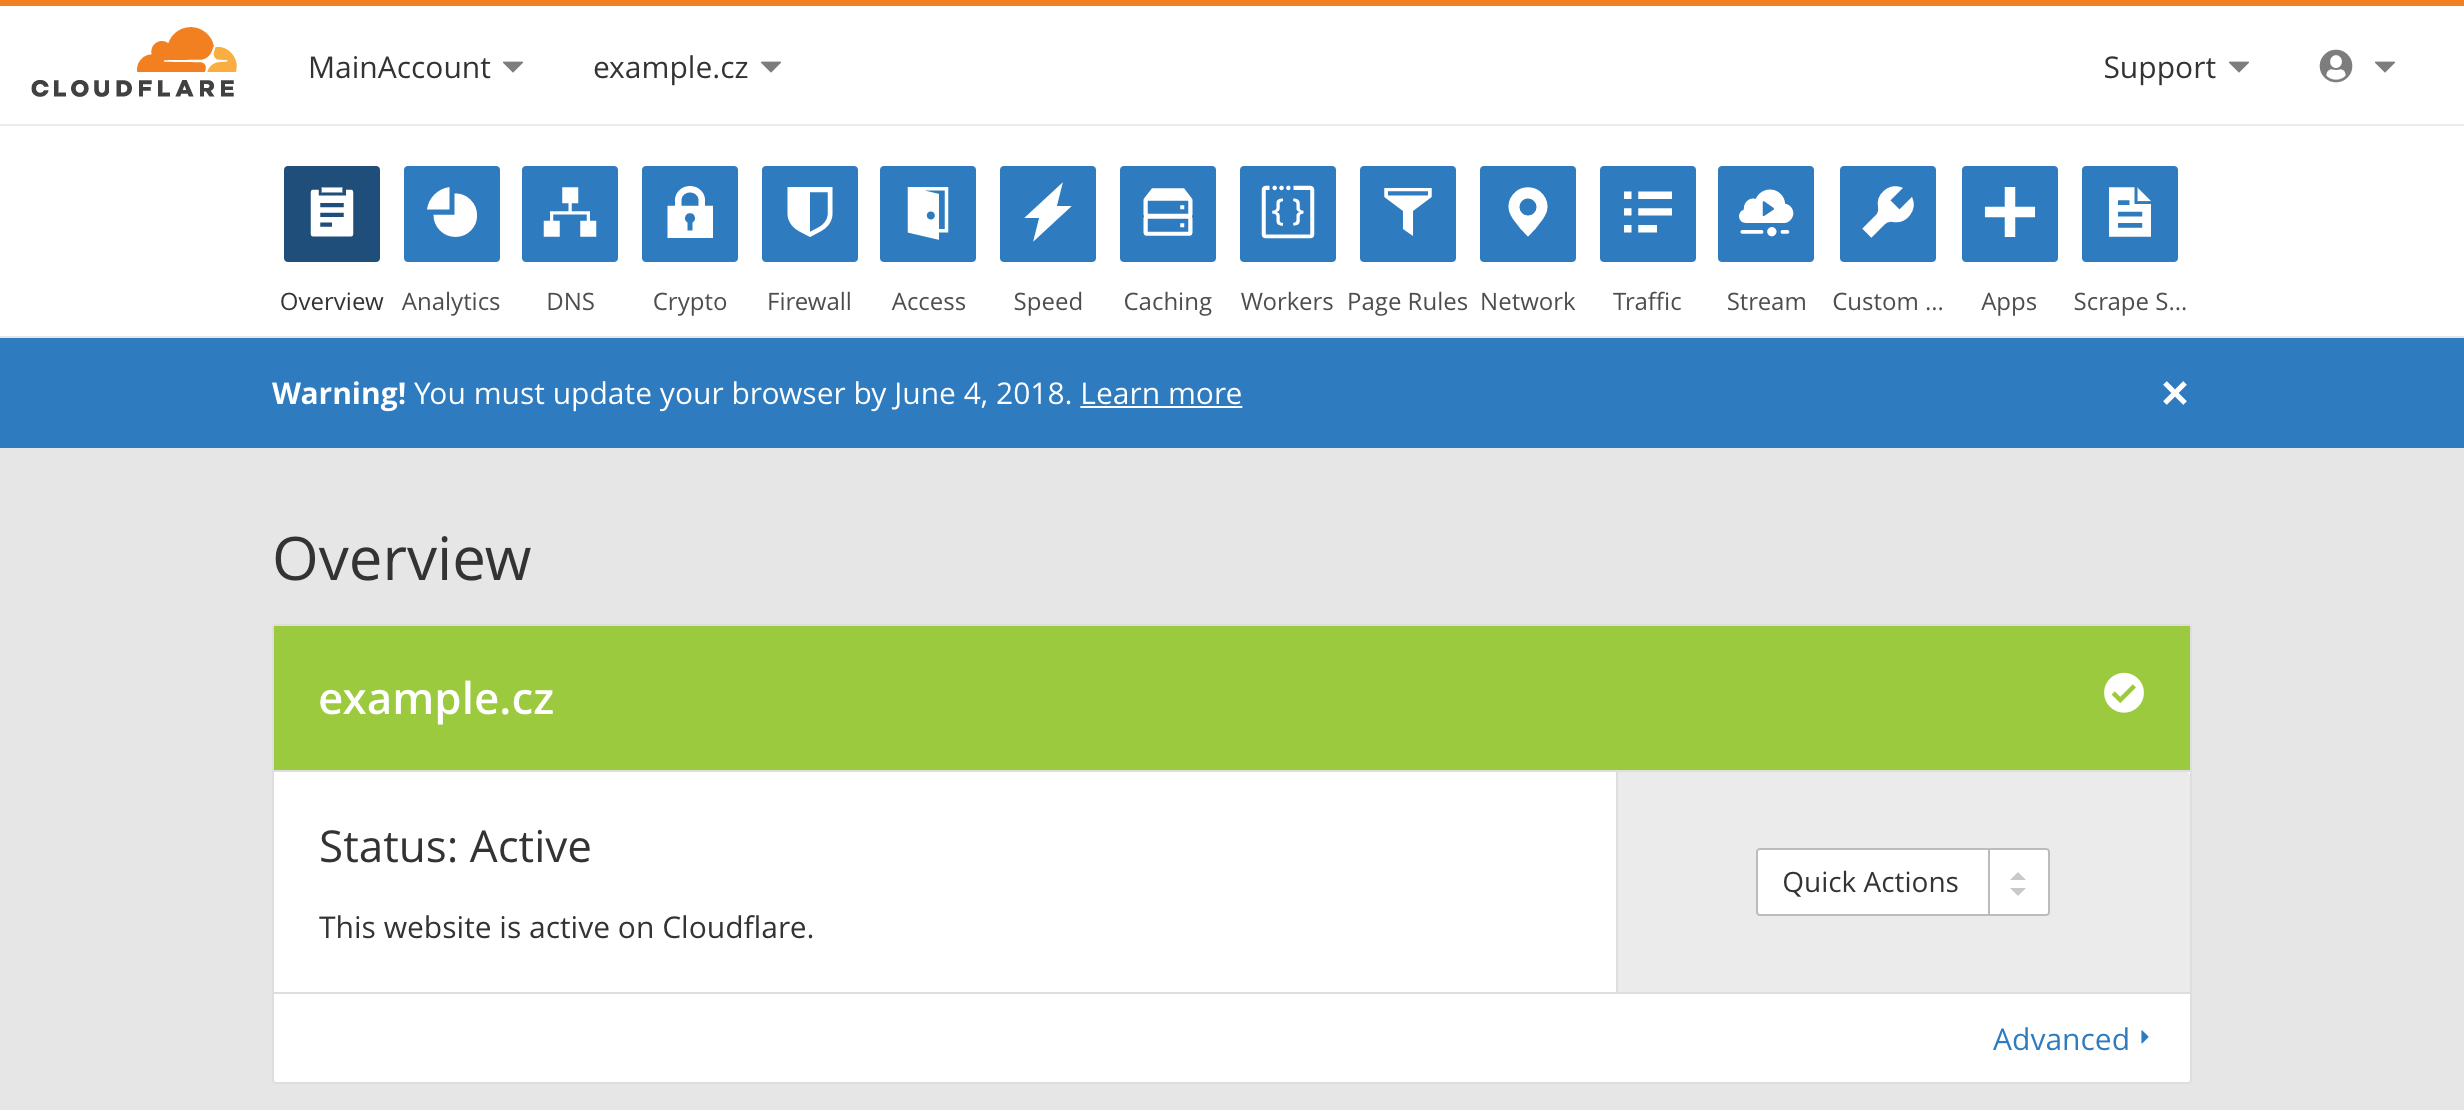Open the MainAccount dropdown menu

(x=415, y=66)
